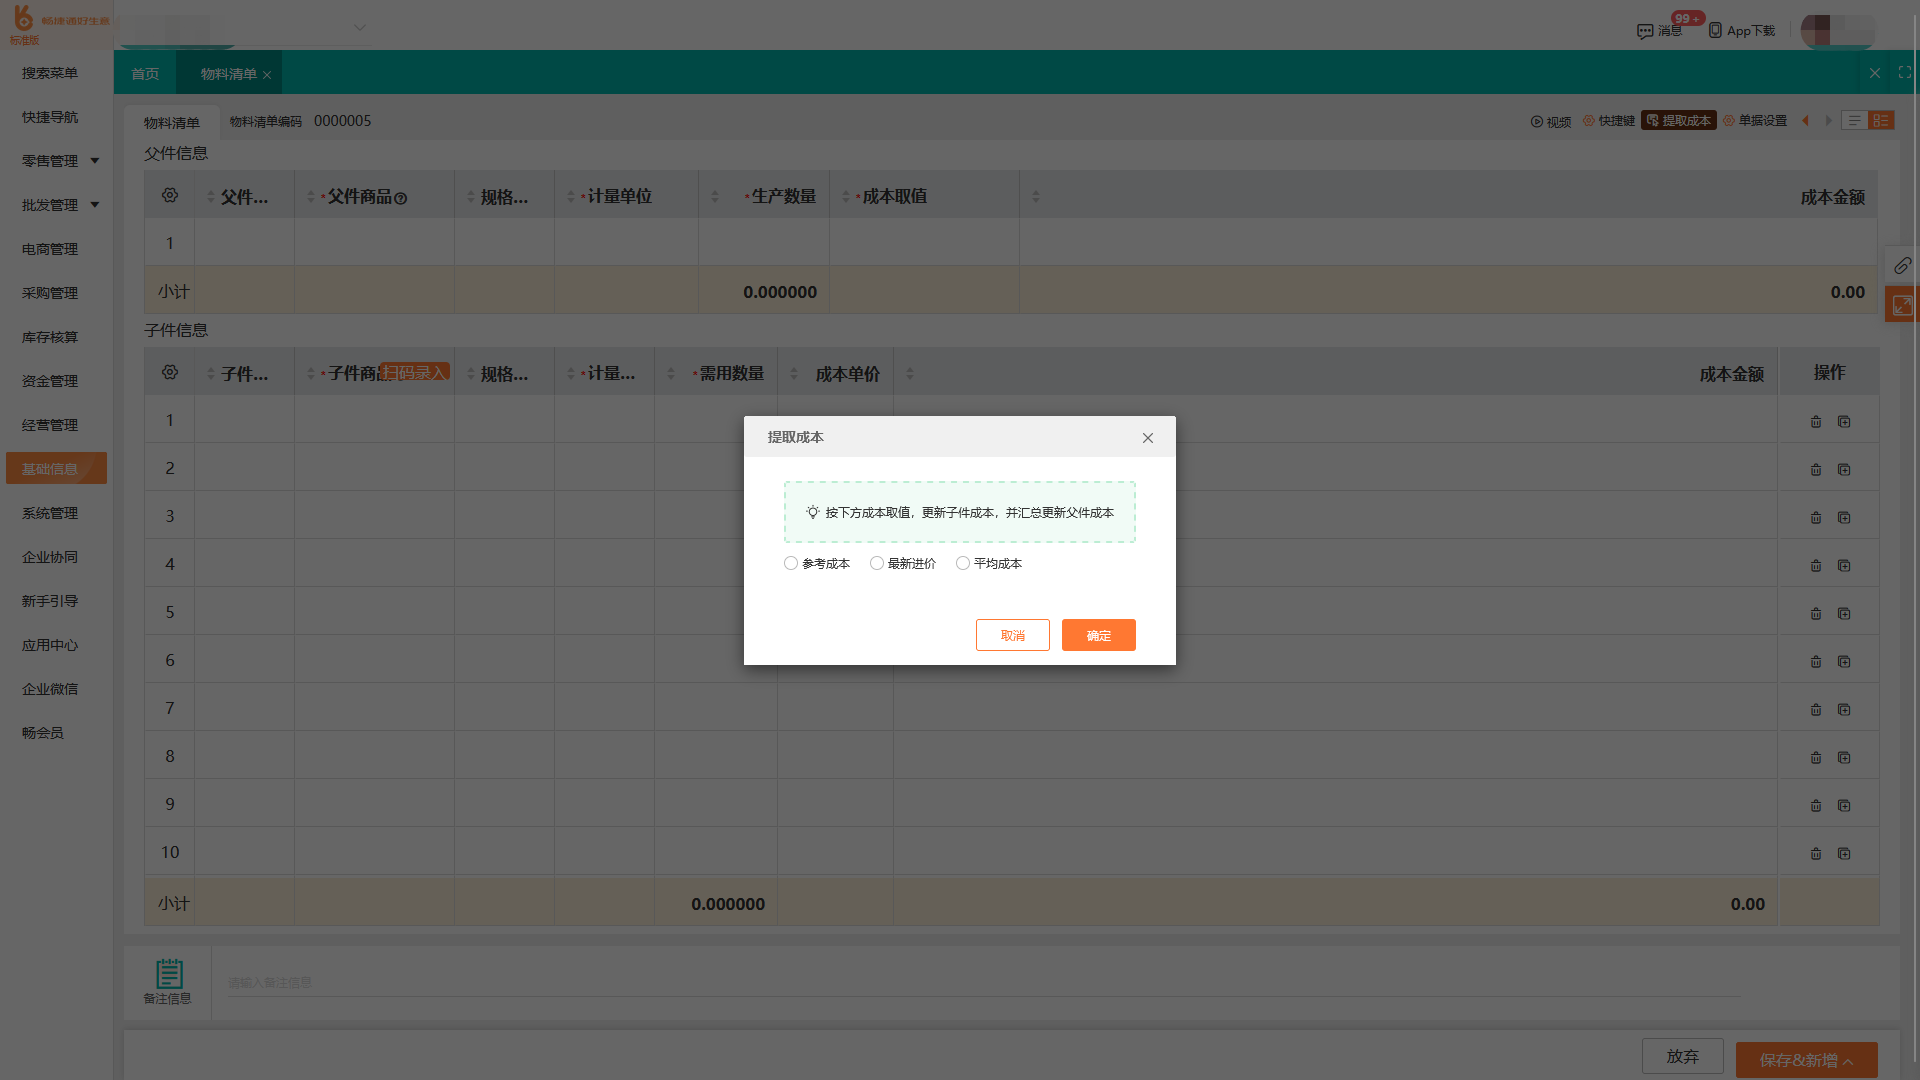Open 物料清单 tab
Viewport: 1920px width, 1080px height.
tap(227, 74)
